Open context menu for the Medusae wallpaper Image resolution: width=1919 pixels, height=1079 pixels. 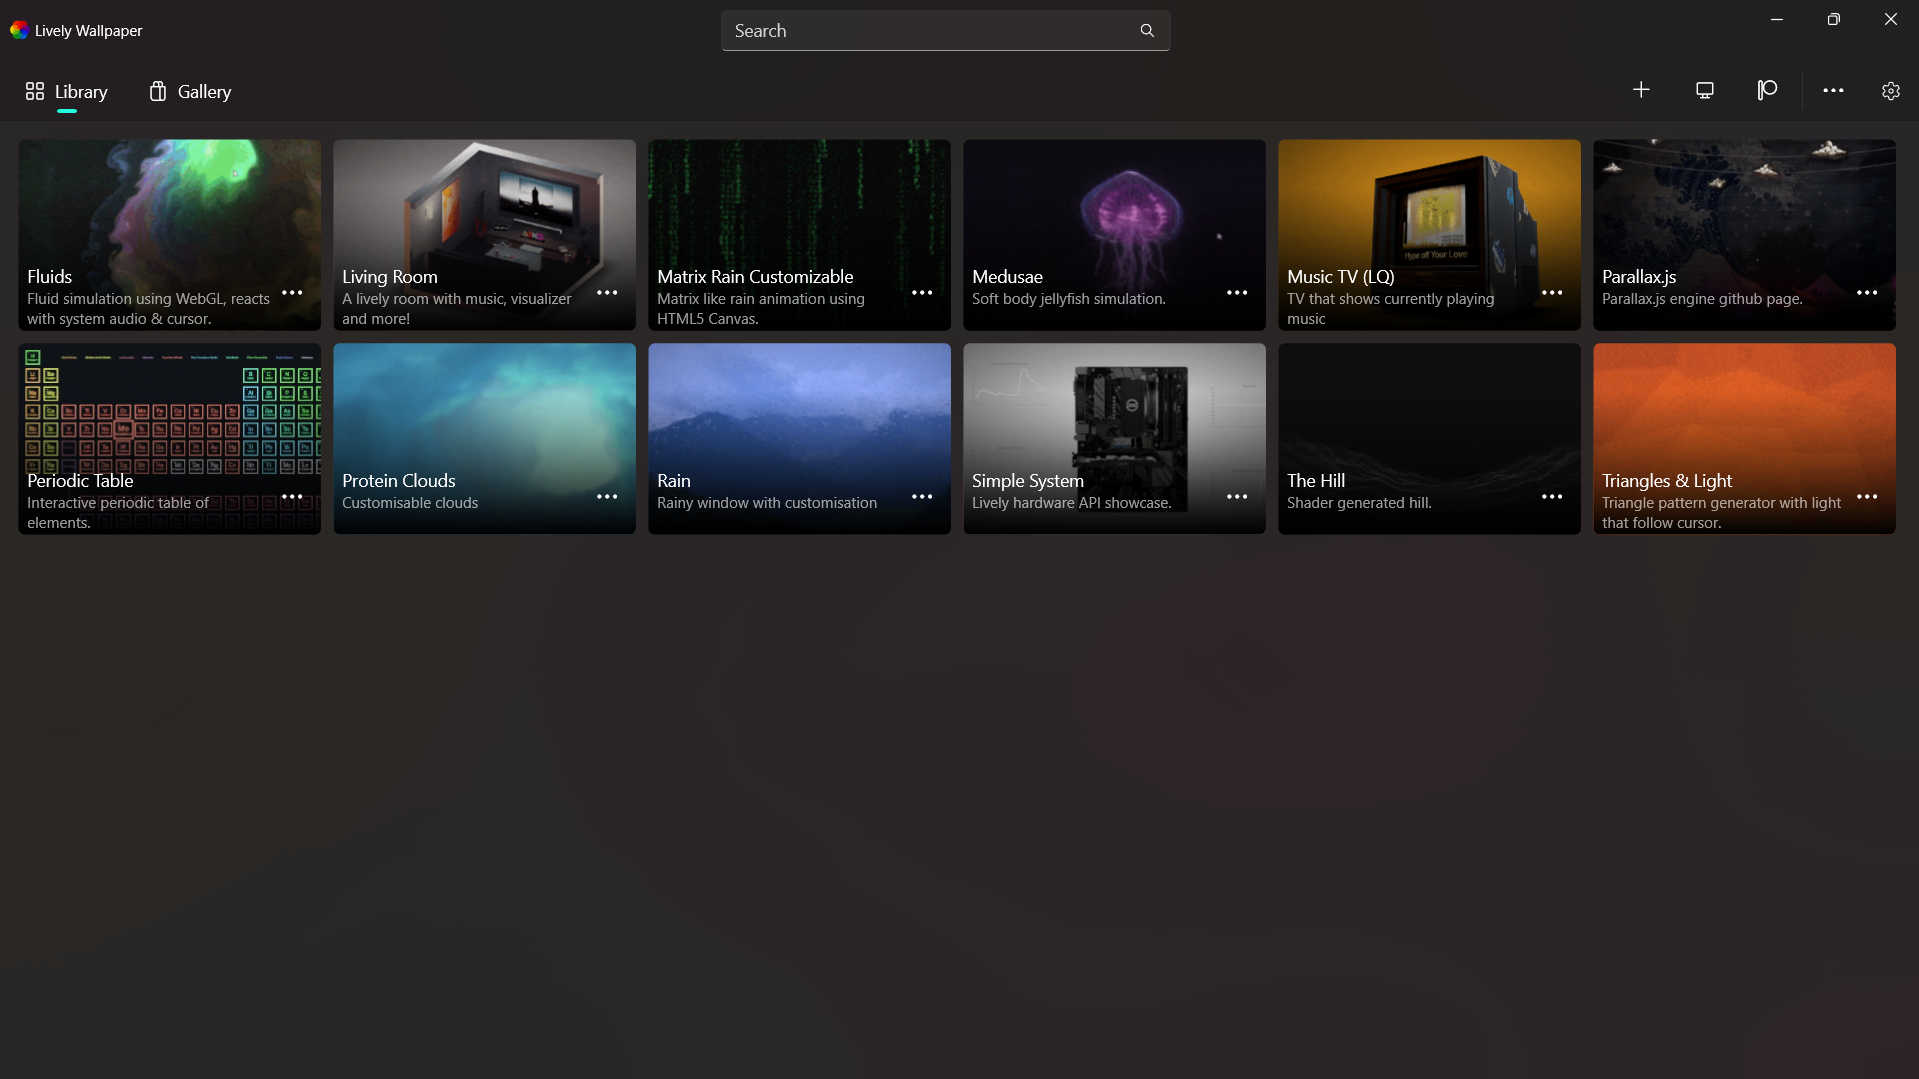(1236, 293)
